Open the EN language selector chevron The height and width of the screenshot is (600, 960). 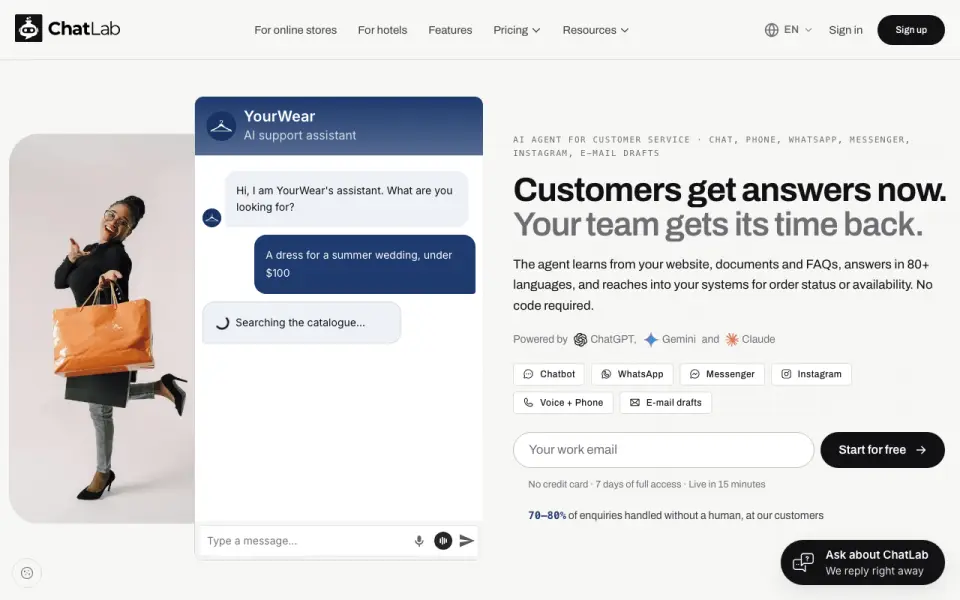tap(808, 30)
